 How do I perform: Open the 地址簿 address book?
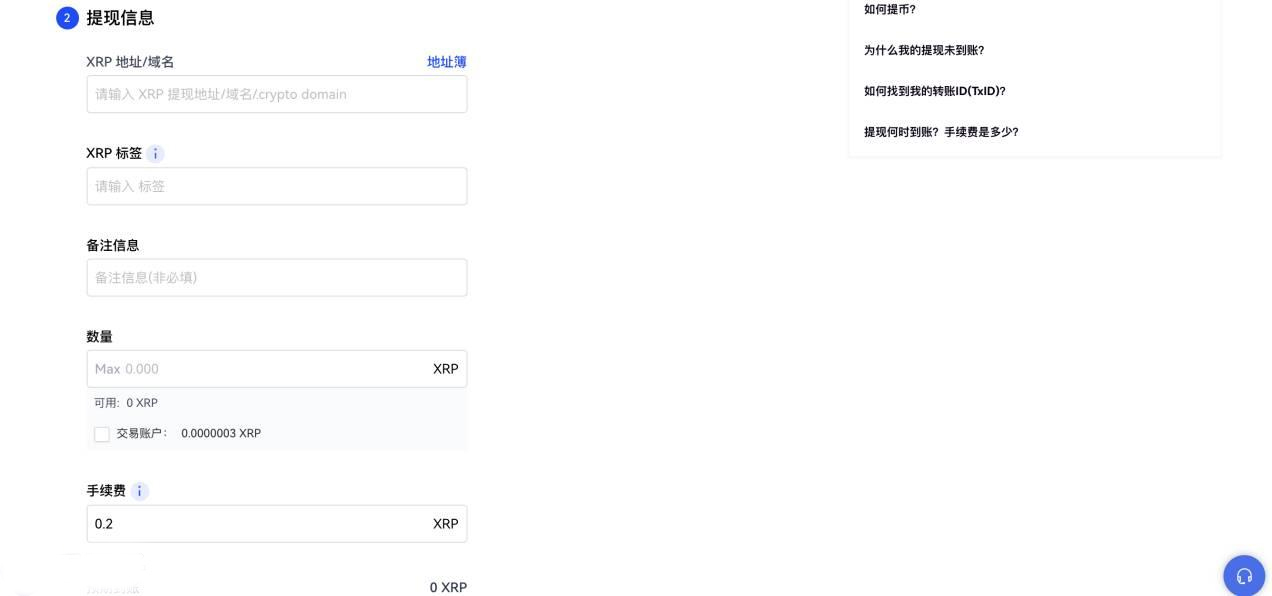pos(446,62)
